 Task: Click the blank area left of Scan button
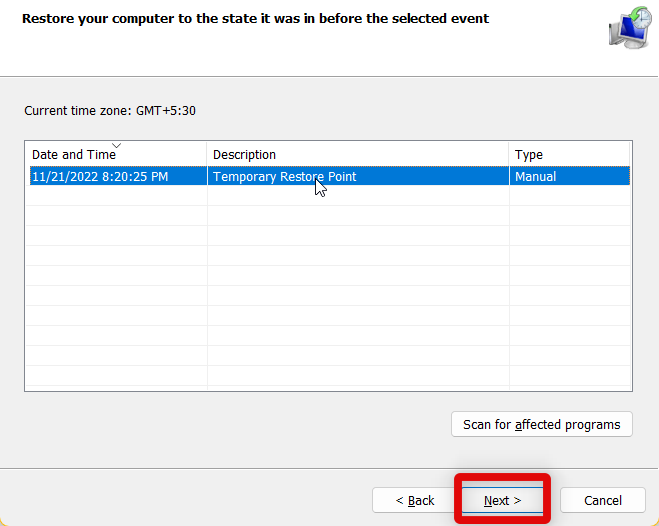tap(230, 425)
